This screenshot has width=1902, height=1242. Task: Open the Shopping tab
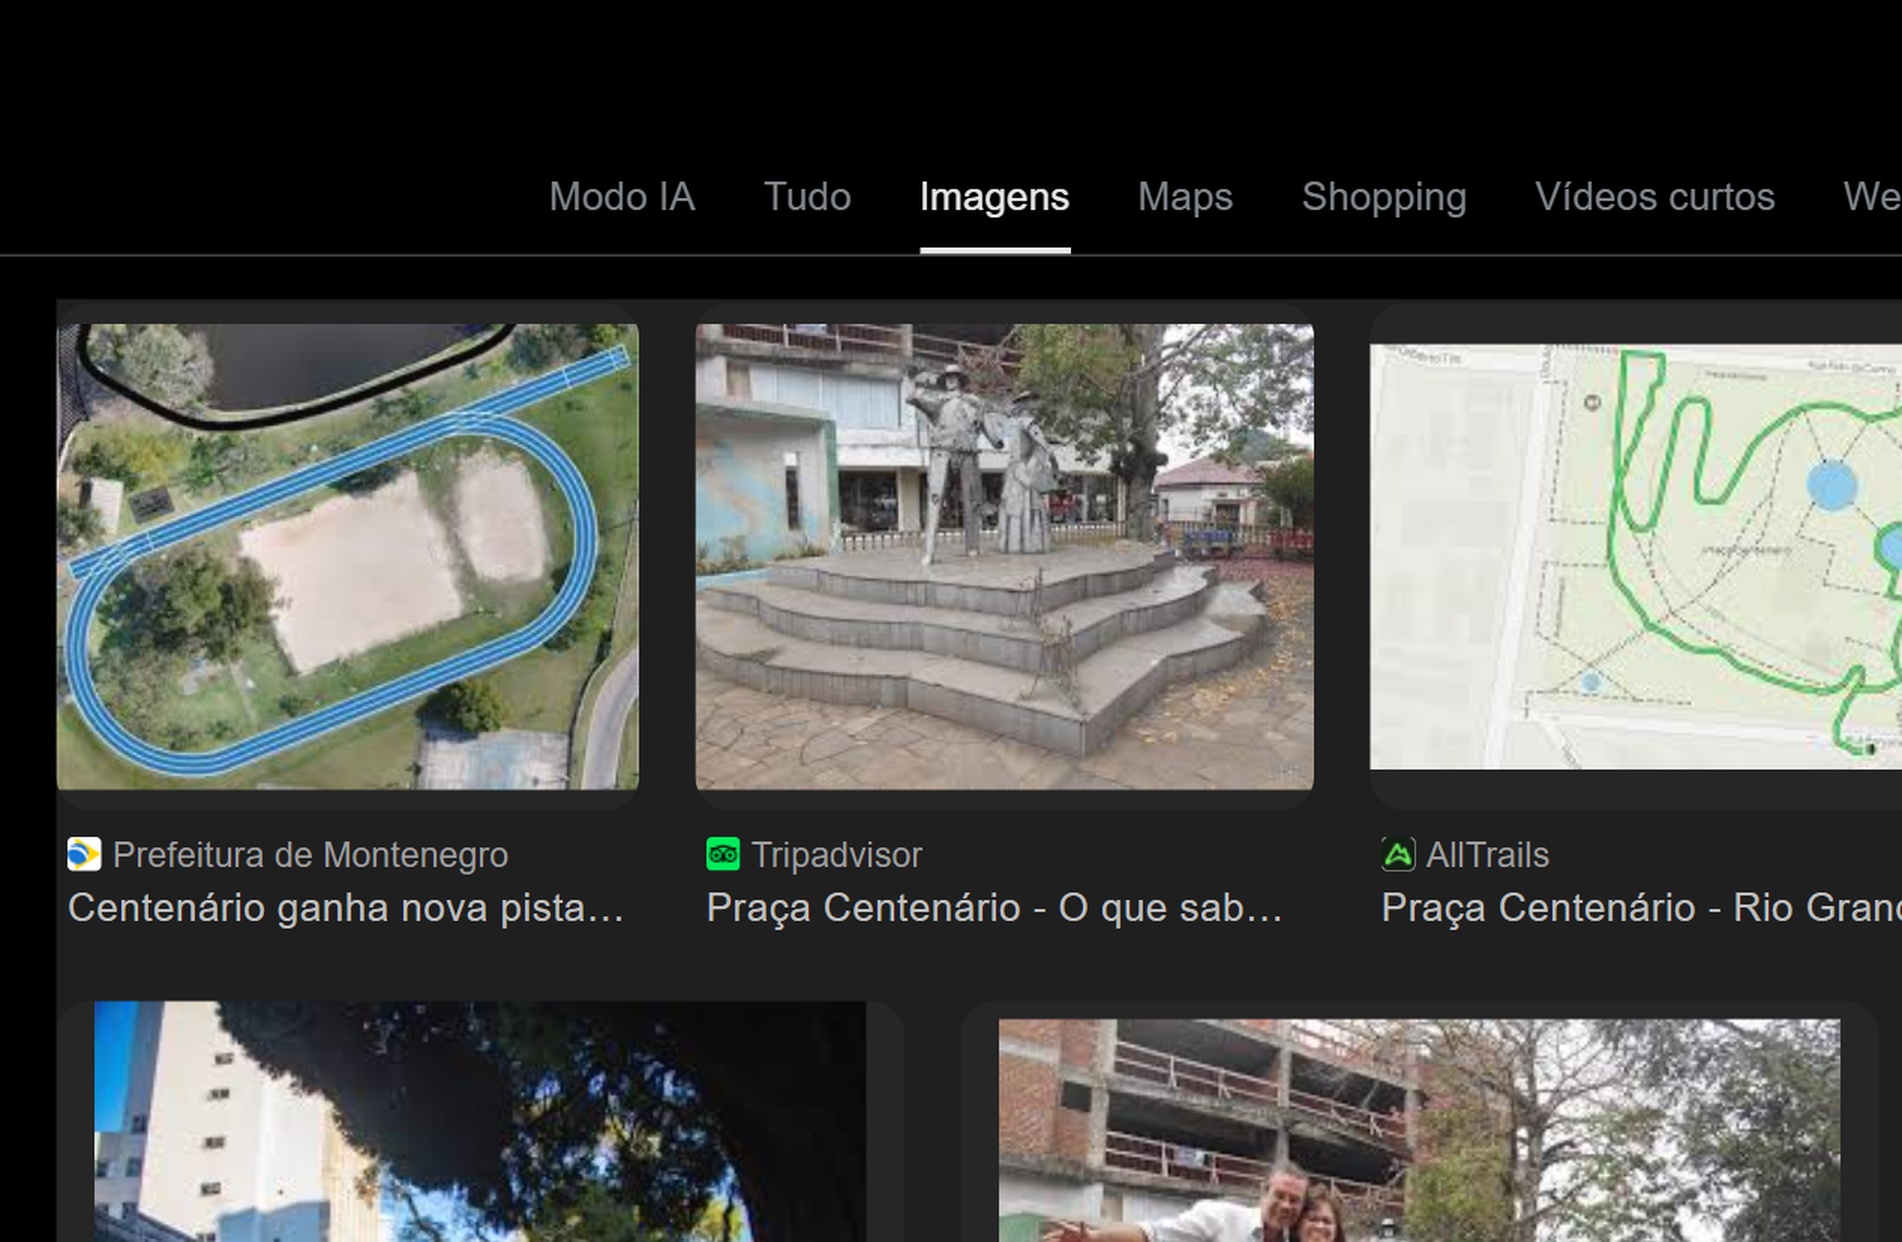pos(1384,197)
